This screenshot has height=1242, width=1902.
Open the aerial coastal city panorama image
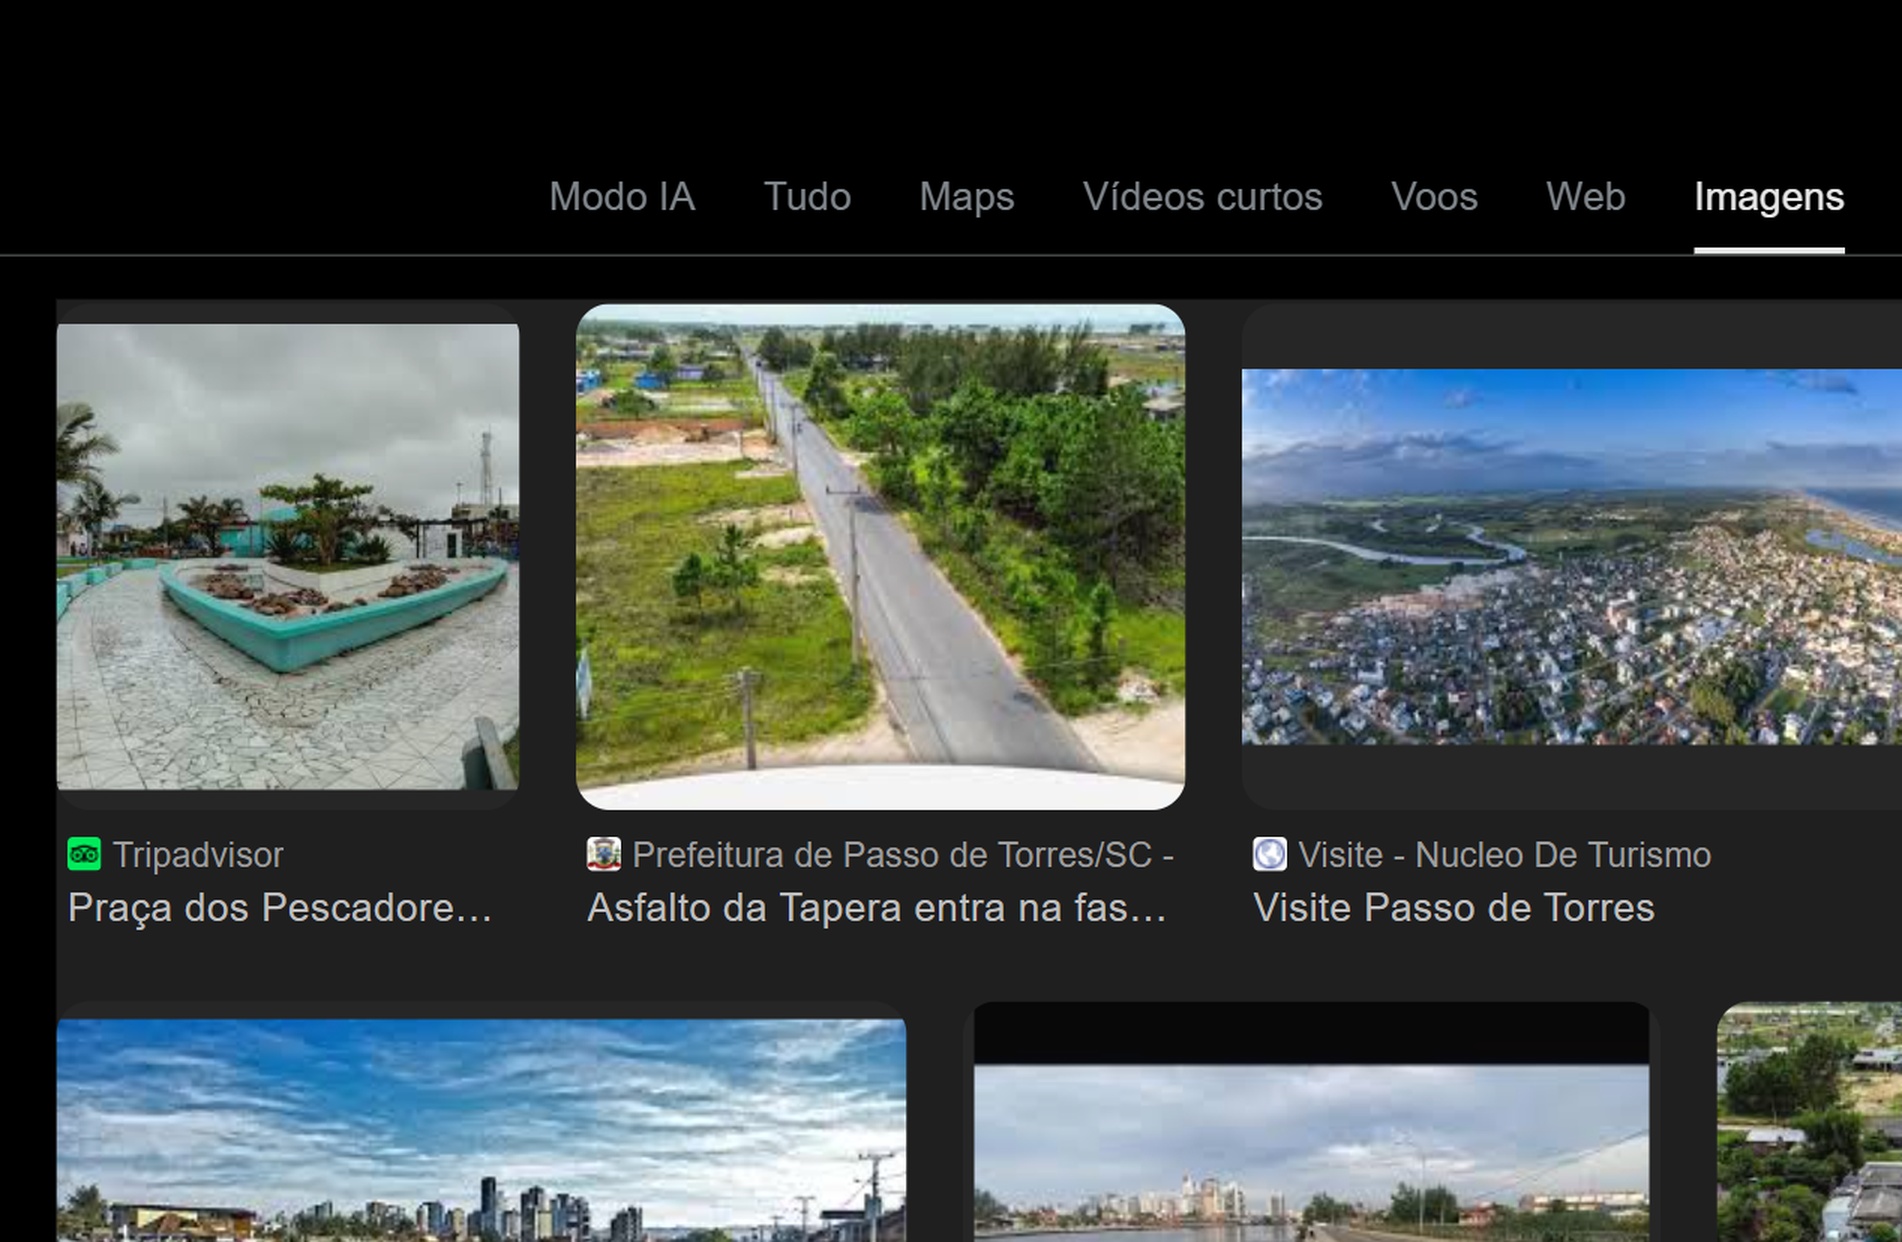click(x=1570, y=556)
